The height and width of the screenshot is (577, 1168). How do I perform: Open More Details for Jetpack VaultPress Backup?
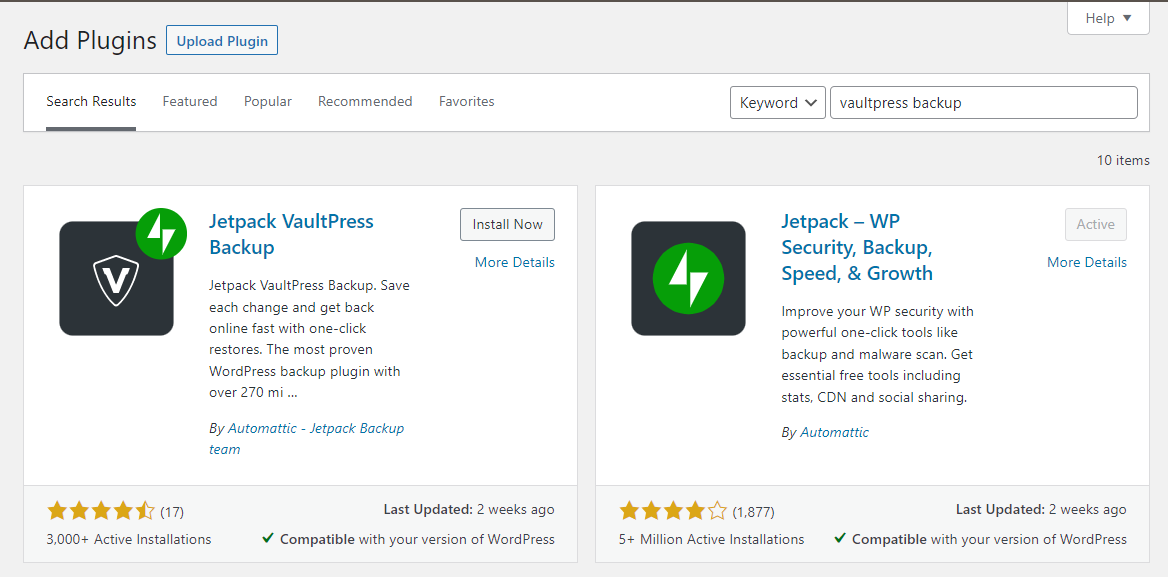coord(514,261)
